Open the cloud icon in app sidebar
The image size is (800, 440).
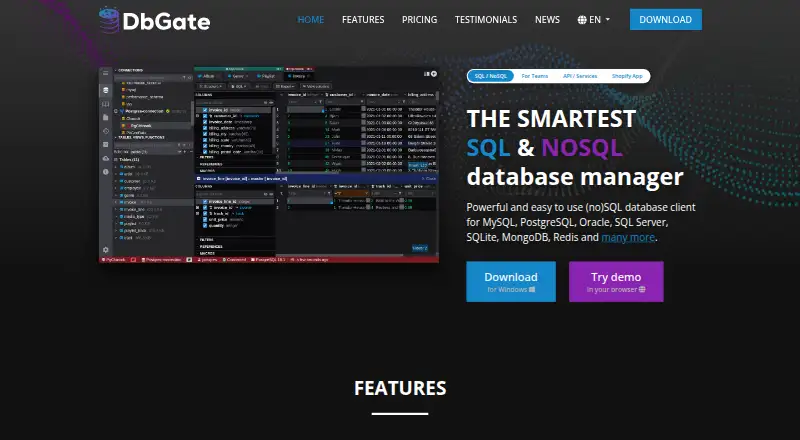pyautogui.click(x=106, y=158)
